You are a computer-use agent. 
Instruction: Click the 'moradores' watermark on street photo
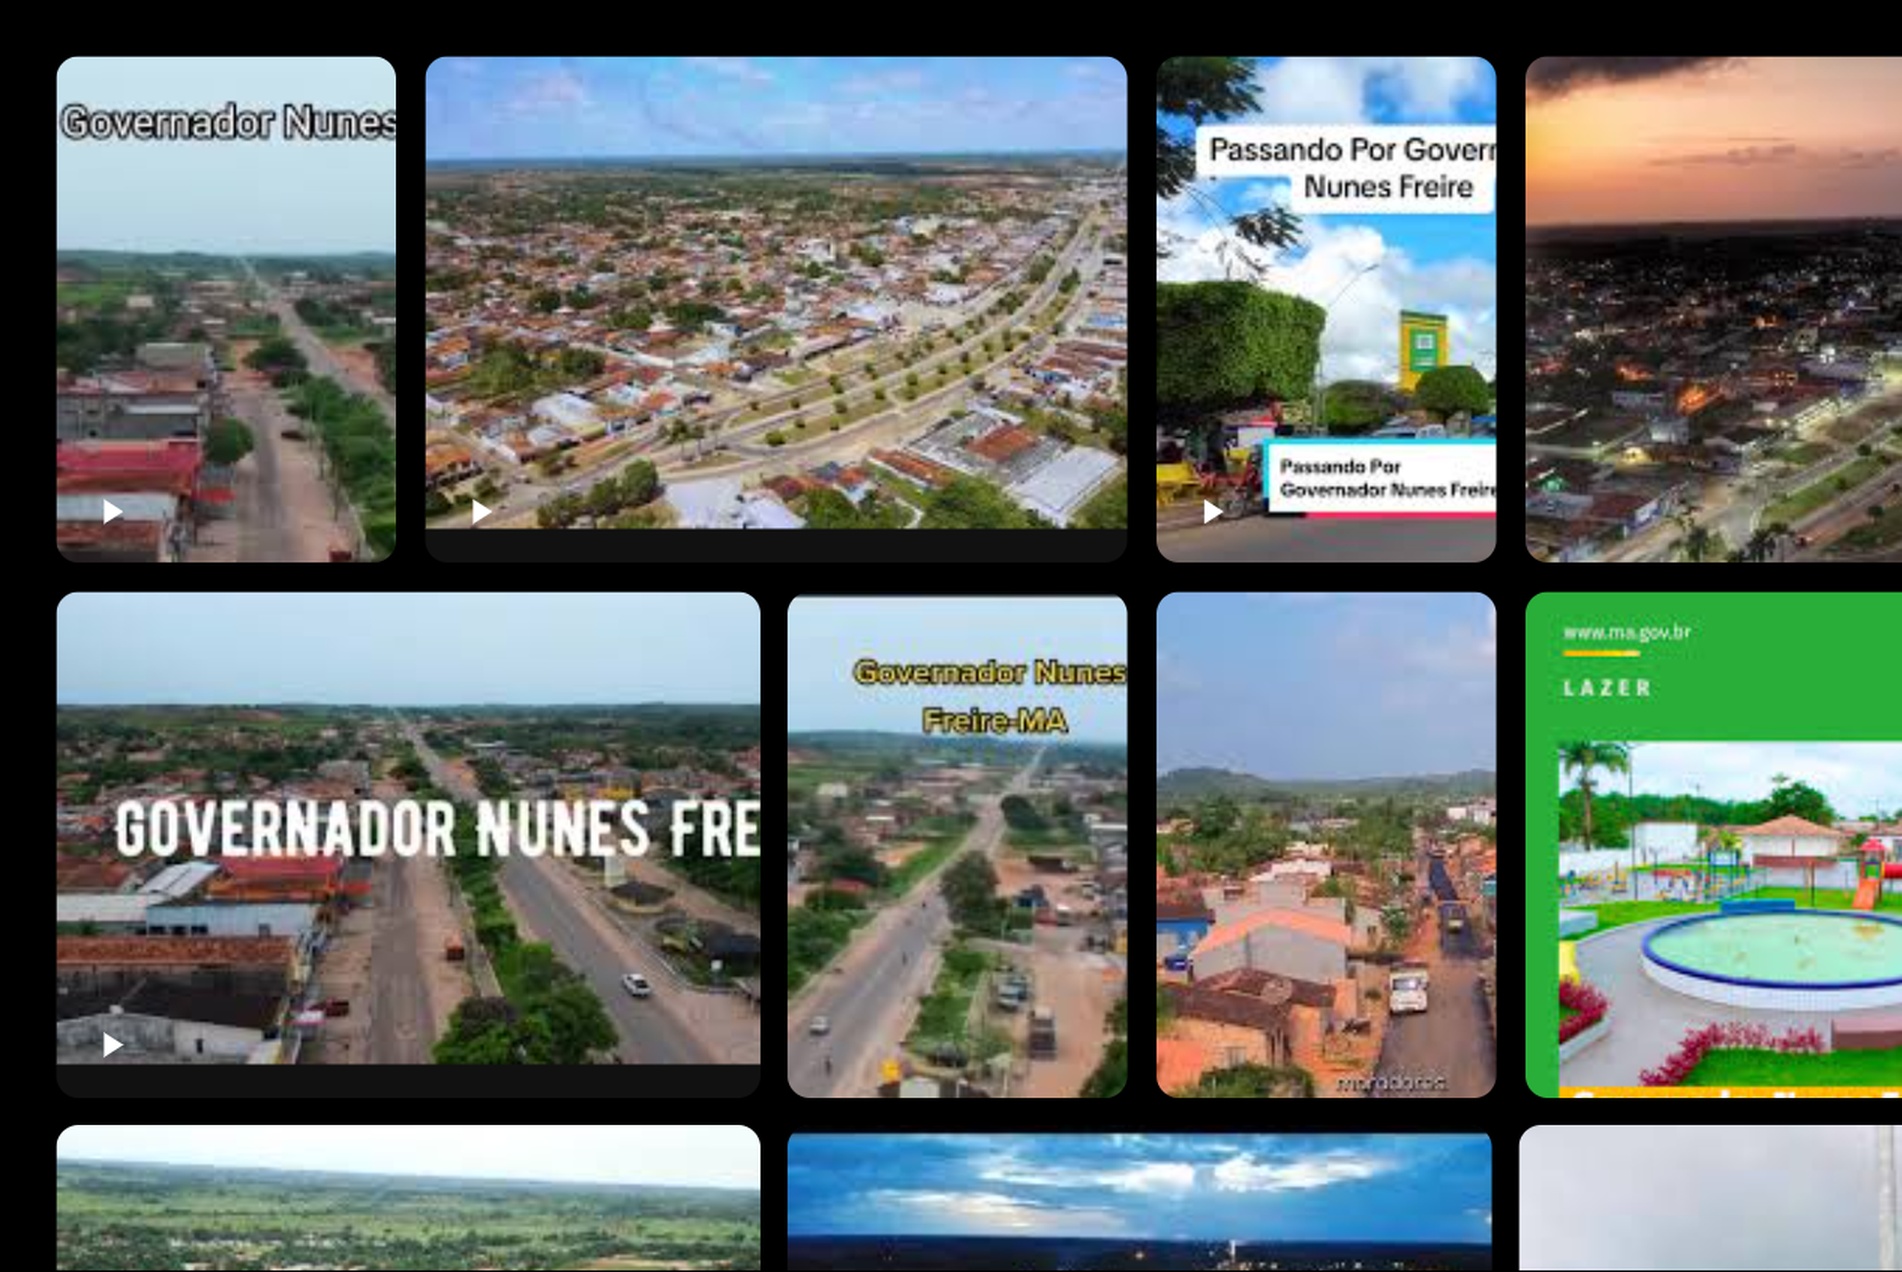tap(1390, 1082)
